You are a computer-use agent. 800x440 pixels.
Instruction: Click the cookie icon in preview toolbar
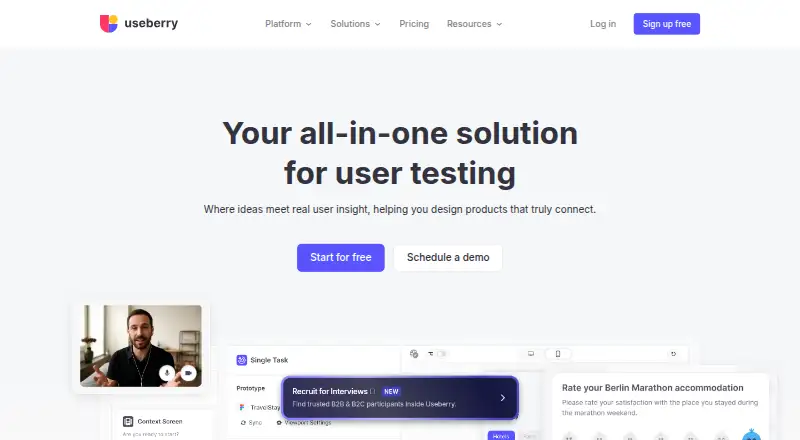[414, 354]
